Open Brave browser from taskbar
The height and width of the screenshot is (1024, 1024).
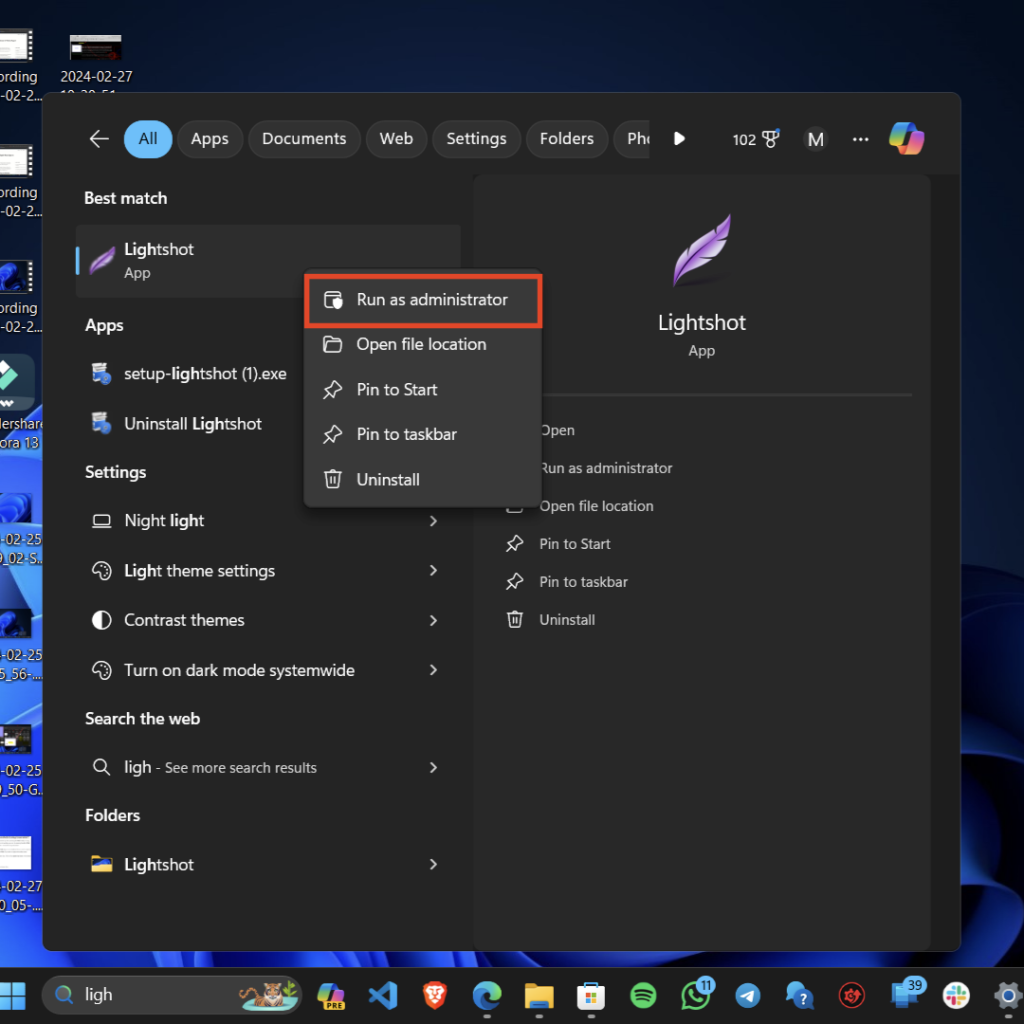[434, 995]
